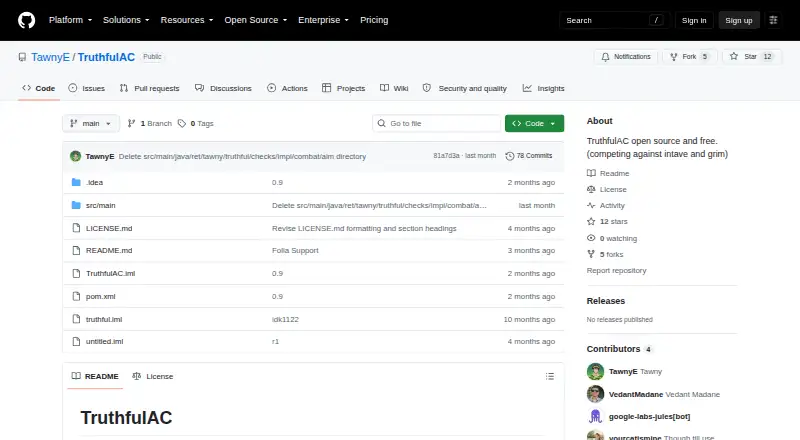This screenshot has height=440, width=800.
Task: Click Report repository link
Action: [x=616, y=271]
